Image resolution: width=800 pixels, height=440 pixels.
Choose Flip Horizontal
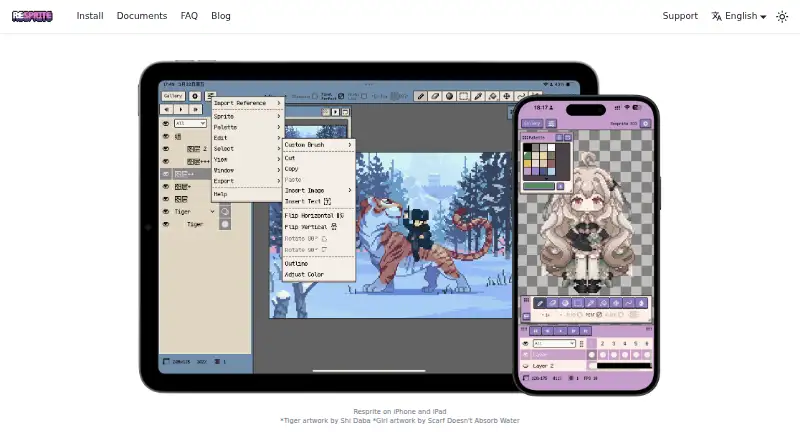click(x=319, y=215)
